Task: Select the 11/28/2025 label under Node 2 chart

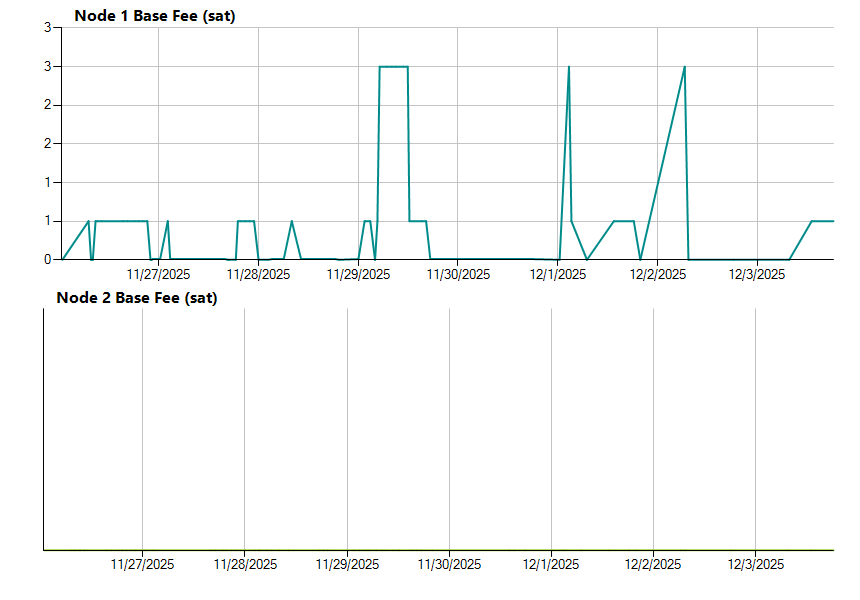Action: click(245, 565)
